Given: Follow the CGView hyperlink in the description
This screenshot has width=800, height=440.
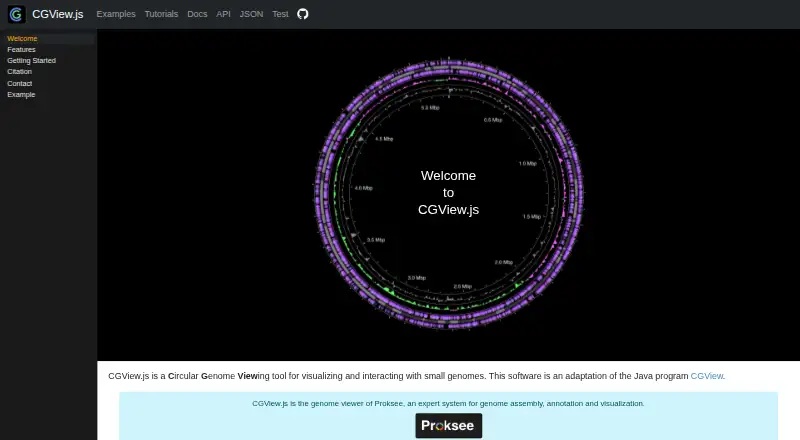Looking at the screenshot, I should pyautogui.click(x=707, y=376).
